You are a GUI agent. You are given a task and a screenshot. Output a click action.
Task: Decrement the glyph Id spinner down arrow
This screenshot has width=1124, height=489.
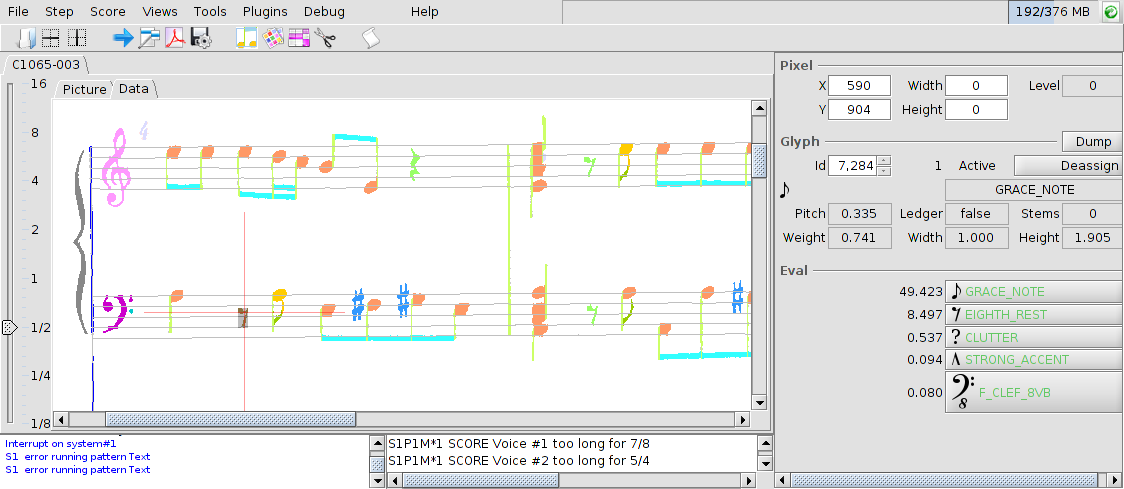[x=883, y=170]
